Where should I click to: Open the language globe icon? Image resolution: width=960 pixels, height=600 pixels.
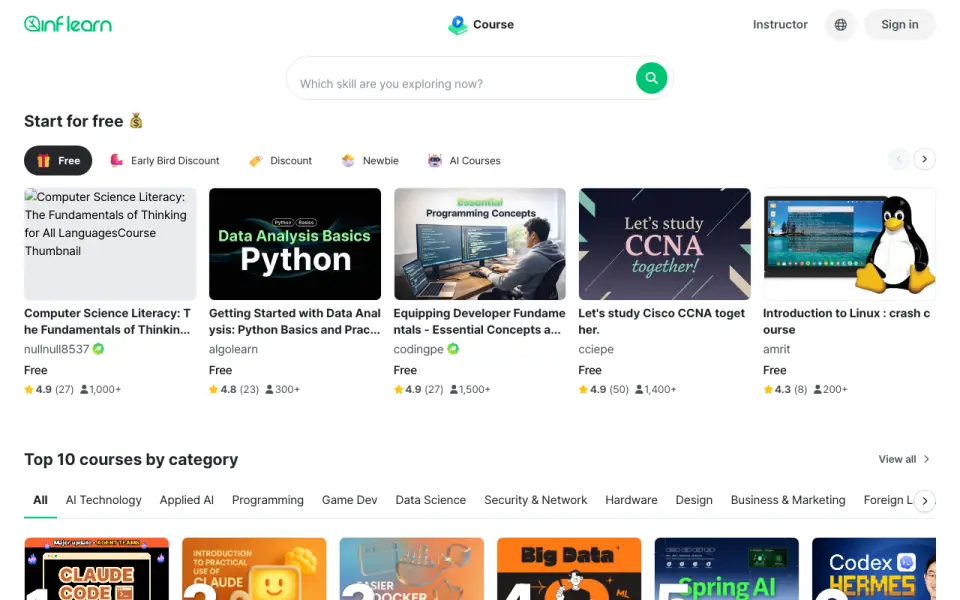[x=841, y=24]
